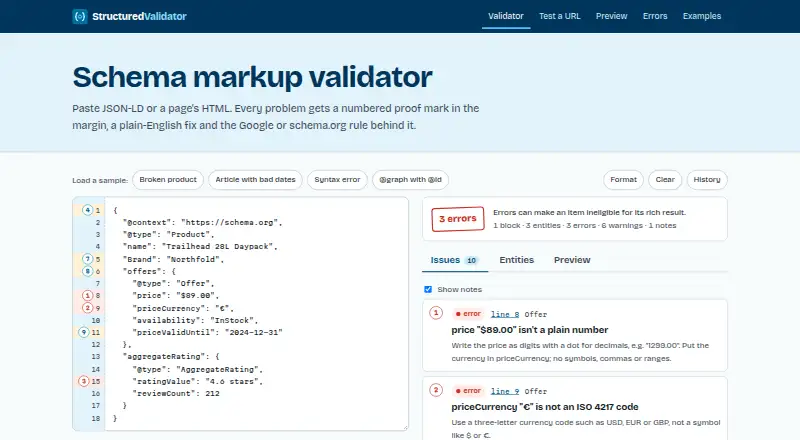Click the 3 errors summary badge
Viewport: 800px width, 440px height.
click(458, 218)
